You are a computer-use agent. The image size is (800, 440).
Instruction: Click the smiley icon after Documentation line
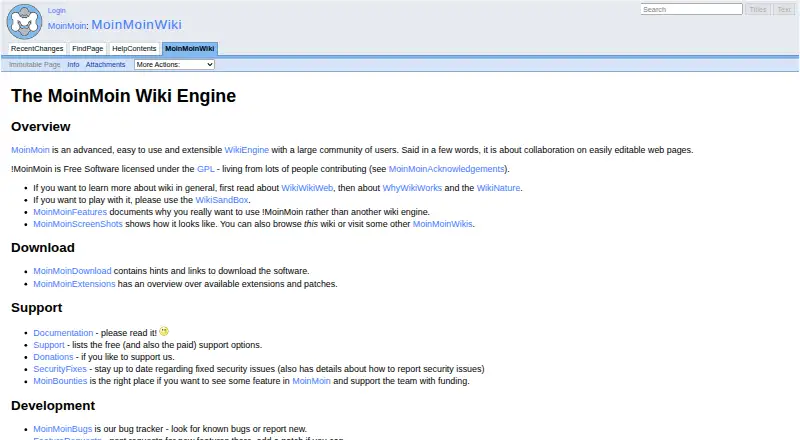164,331
